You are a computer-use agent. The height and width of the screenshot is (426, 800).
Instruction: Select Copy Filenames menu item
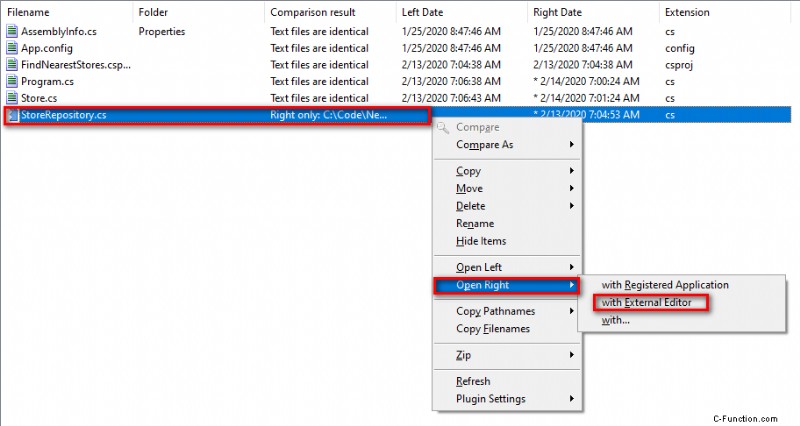coord(493,329)
